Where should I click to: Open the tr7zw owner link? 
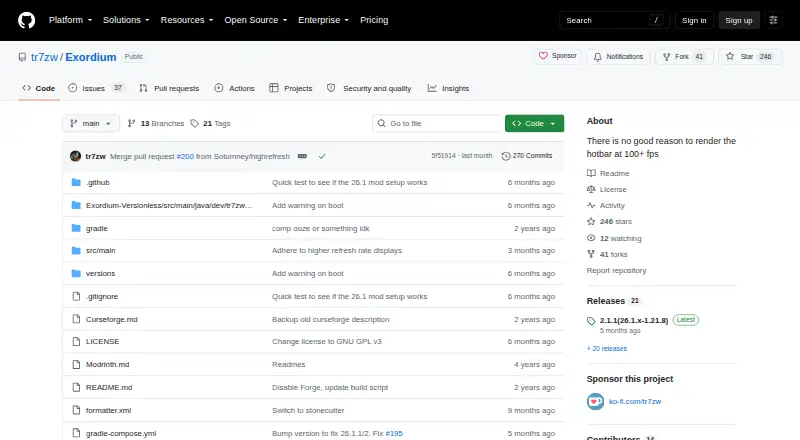44,57
